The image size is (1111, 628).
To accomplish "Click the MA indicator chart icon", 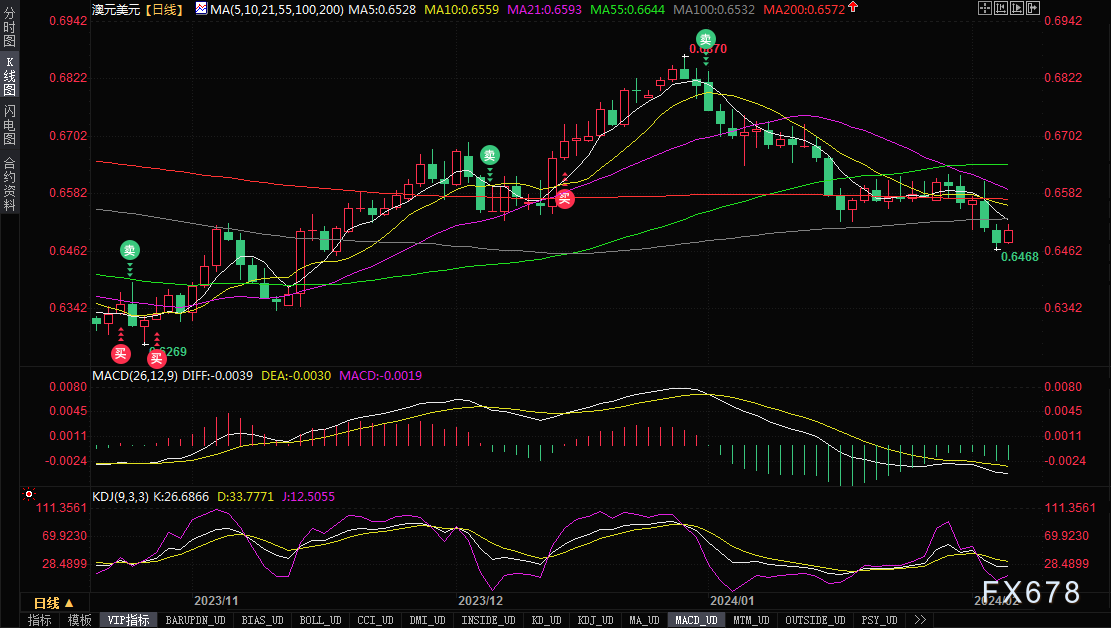I will [x=201, y=9].
